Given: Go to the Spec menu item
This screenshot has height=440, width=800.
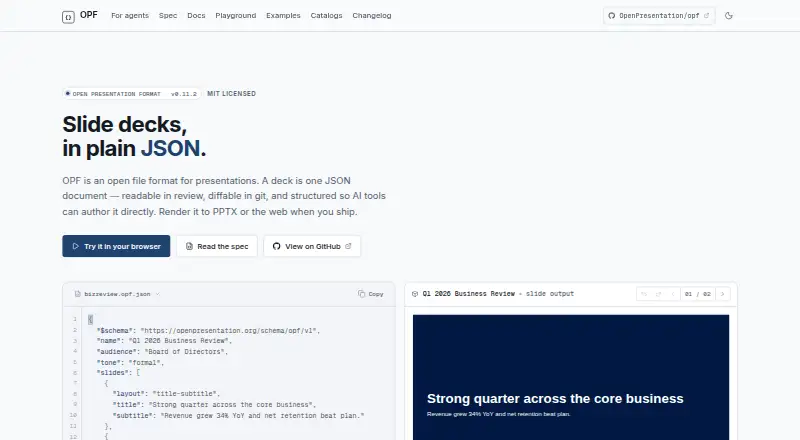Looking at the screenshot, I should tap(168, 16).
